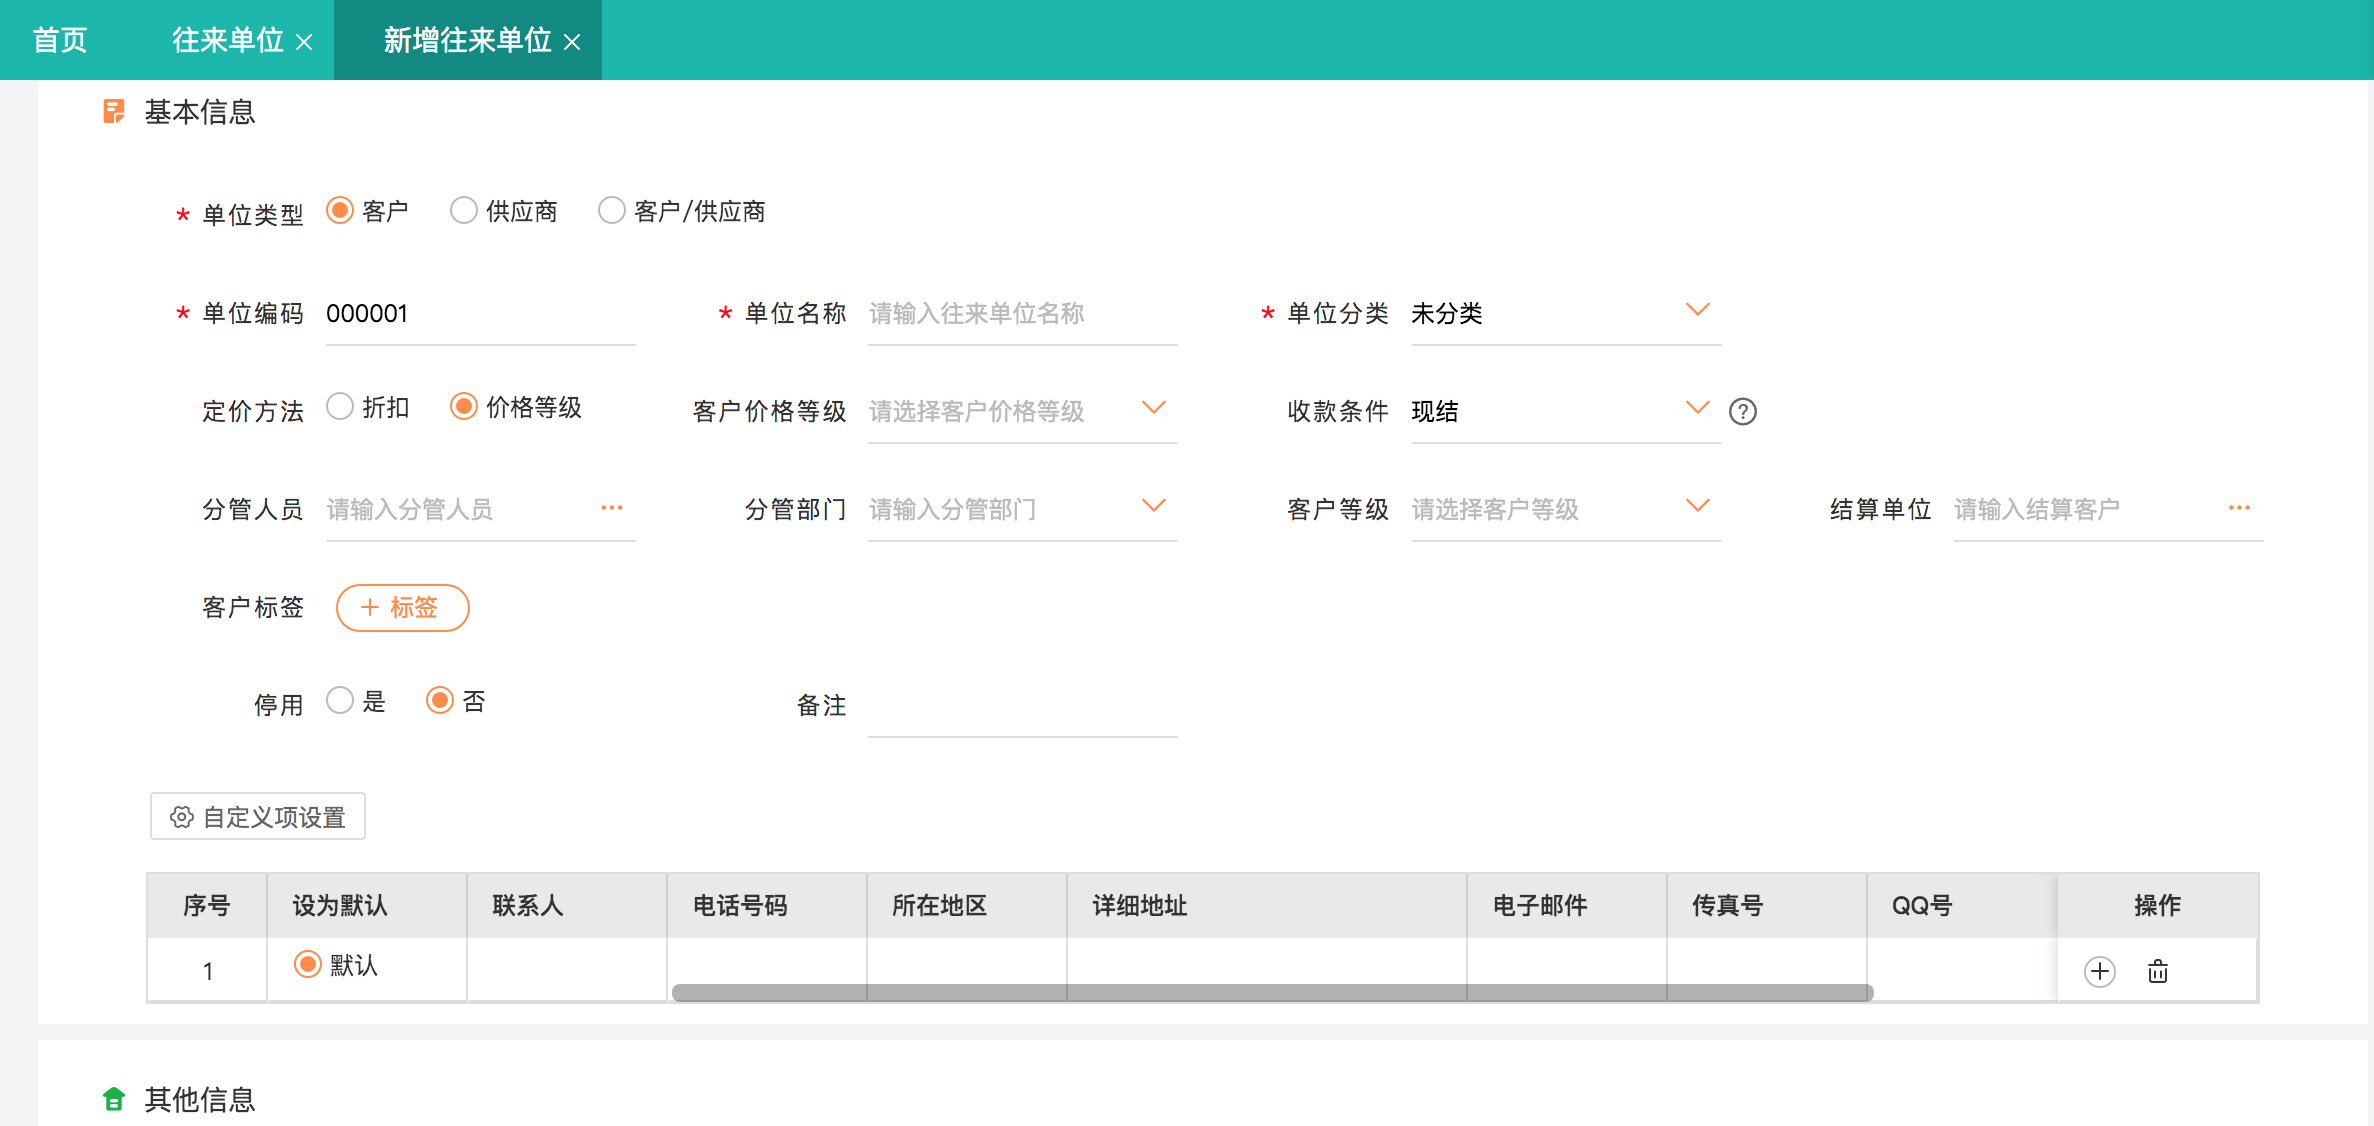Viewport: 2374px width, 1126px height.
Task: Click the ellipsis icon next to 分管人员
Action: pyautogui.click(x=613, y=509)
